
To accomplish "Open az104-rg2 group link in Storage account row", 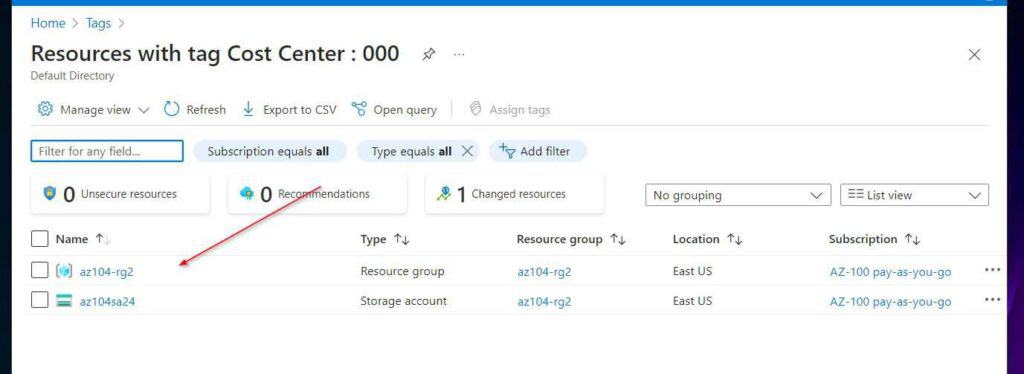I will coord(544,302).
